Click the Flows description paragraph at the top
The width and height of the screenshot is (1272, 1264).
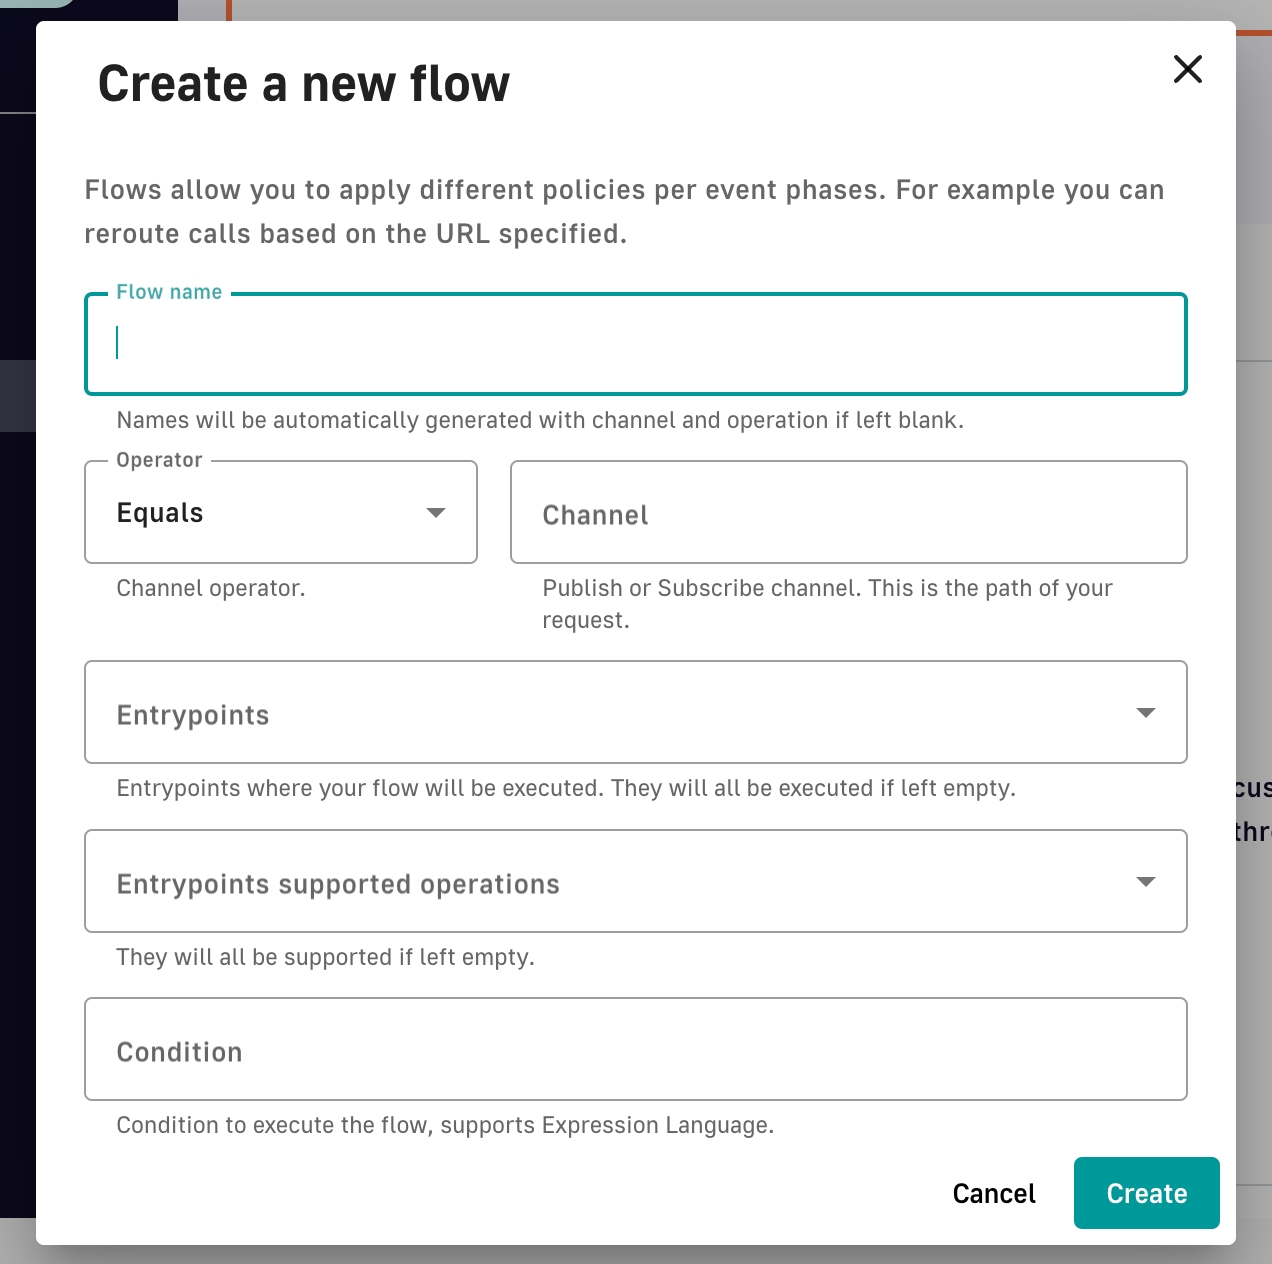pyautogui.click(x=624, y=211)
